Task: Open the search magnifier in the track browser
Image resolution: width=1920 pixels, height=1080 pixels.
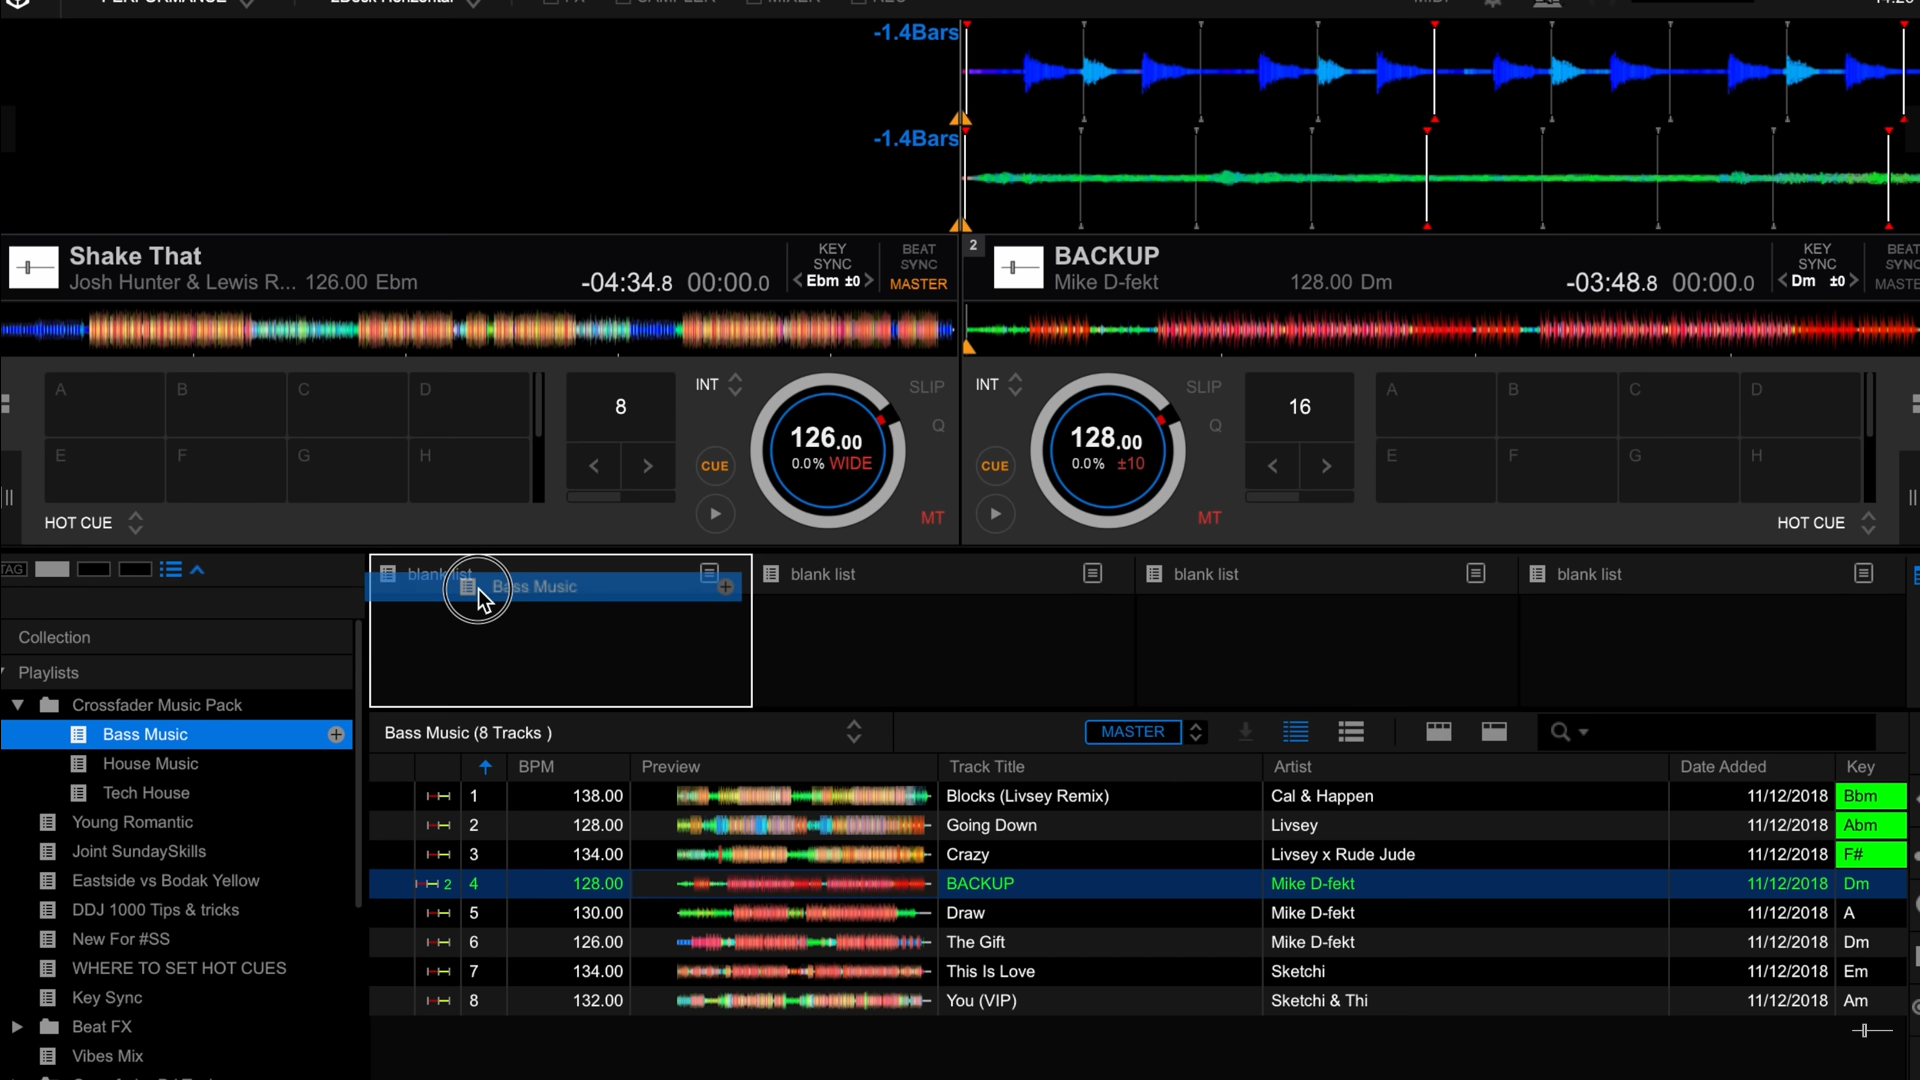Action: [x=1562, y=731]
